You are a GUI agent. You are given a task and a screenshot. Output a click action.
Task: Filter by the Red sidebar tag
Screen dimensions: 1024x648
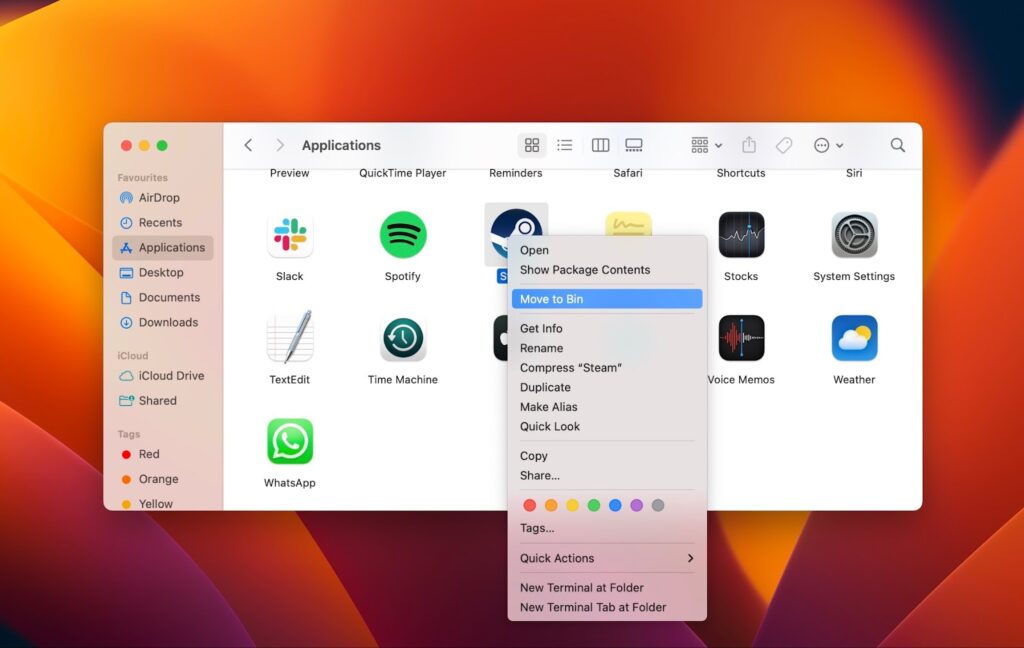coord(163,454)
